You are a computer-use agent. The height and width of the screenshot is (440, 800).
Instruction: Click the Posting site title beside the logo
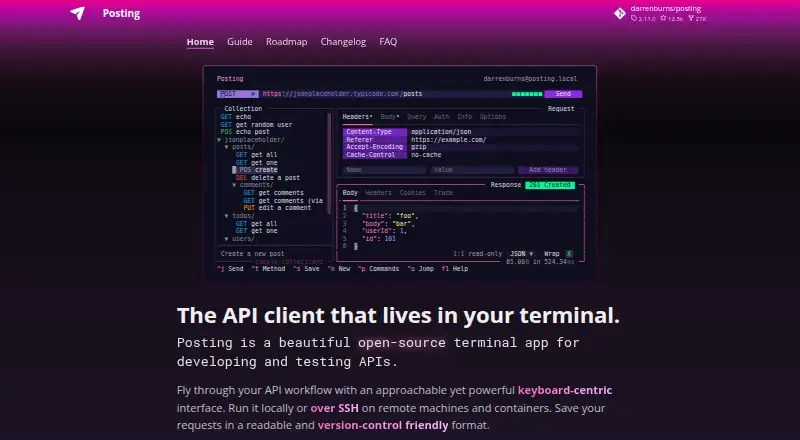(121, 13)
